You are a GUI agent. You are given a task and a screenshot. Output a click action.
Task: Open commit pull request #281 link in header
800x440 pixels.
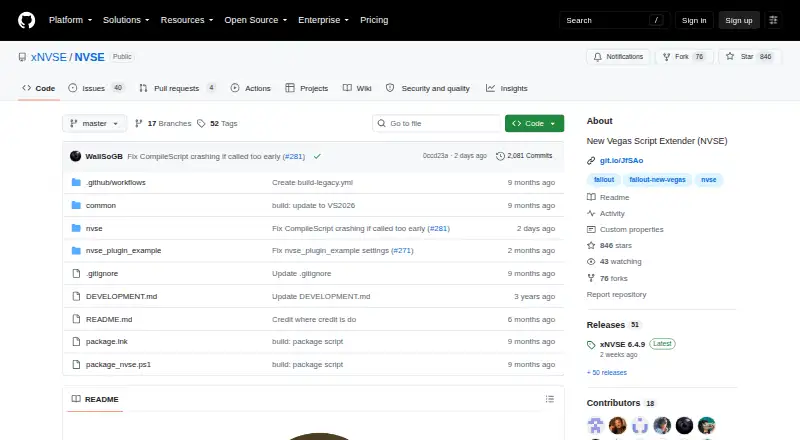[x=294, y=156]
